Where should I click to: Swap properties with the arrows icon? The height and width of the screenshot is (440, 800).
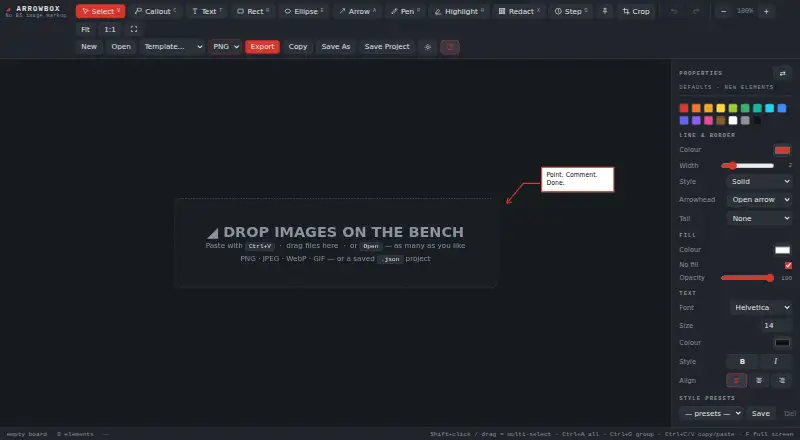[782, 74]
